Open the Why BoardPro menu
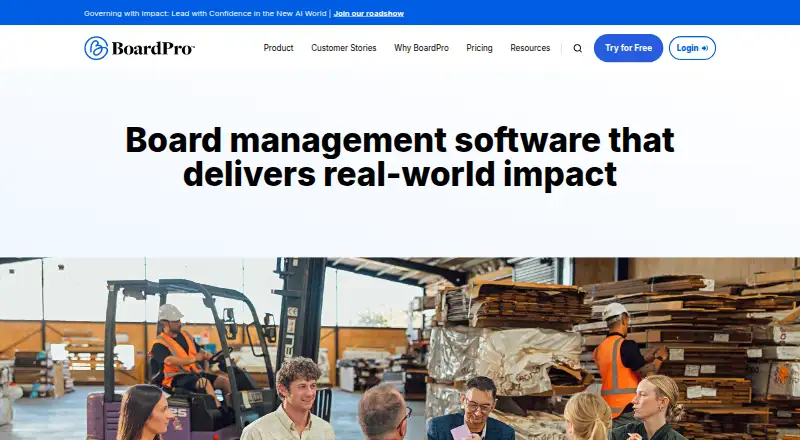Viewport: 800px width, 440px height. click(x=421, y=48)
